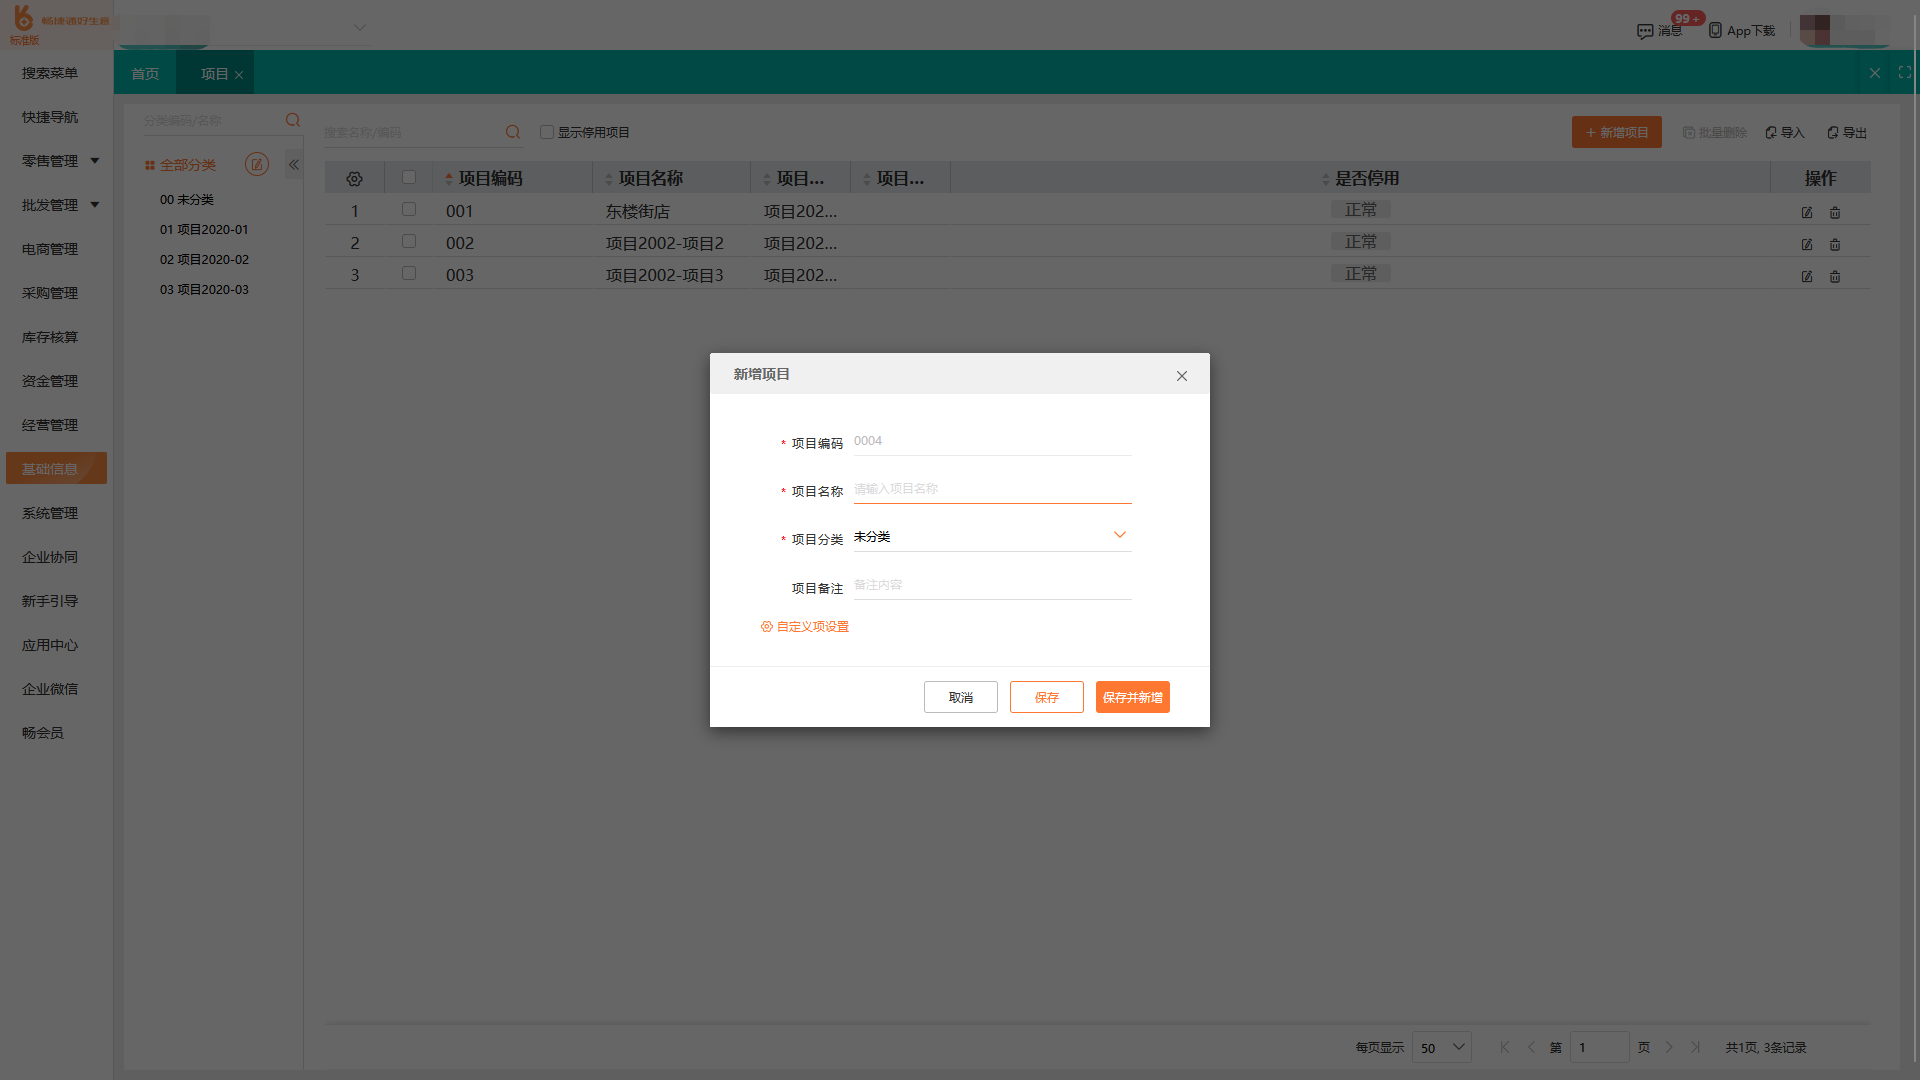Toggle 显示停用项目 checkbox to show disabled
This screenshot has width=1920, height=1080.
pyautogui.click(x=546, y=132)
